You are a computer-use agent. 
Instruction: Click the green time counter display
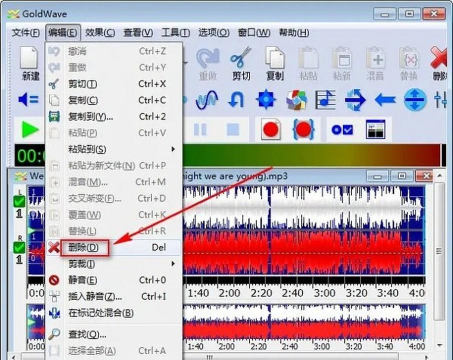[30, 156]
